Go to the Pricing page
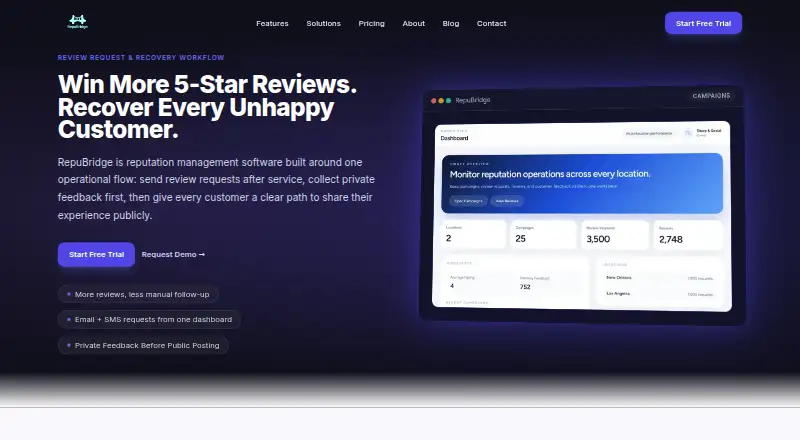800x440 pixels. (371, 23)
